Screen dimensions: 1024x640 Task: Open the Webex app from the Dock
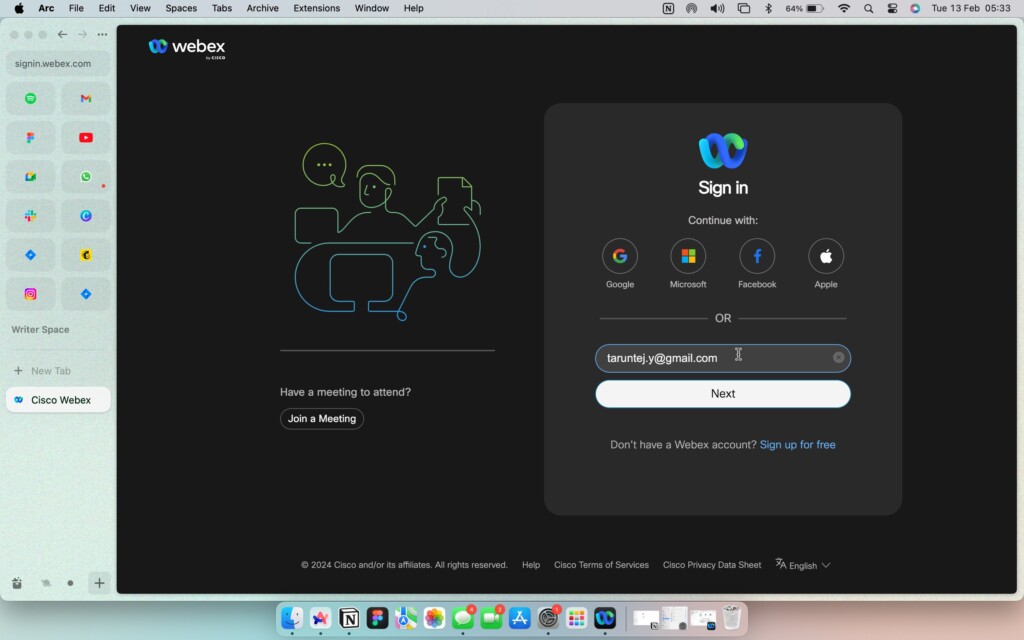[x=605, y=618]
